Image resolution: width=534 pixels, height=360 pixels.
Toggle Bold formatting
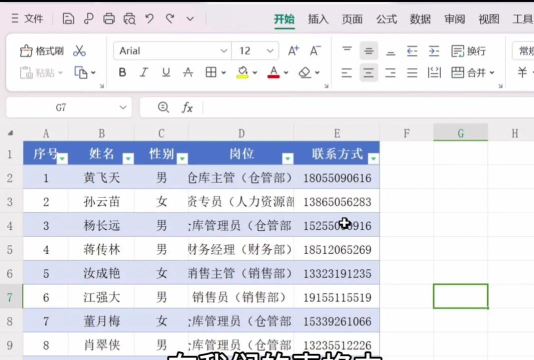122,72
